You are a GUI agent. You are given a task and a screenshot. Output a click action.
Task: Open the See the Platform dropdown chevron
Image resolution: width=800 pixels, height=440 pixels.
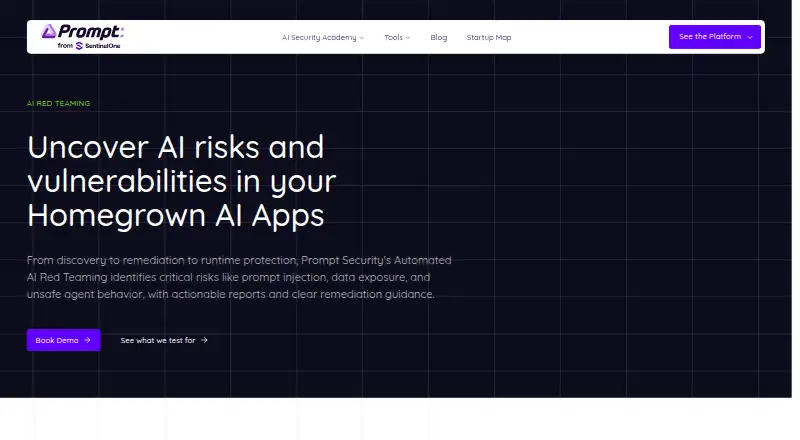(750, 37)
